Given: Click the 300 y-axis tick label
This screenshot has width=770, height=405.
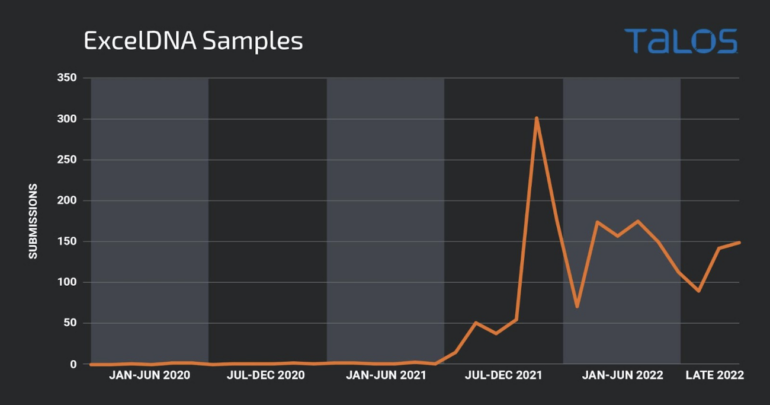Looking at the screenshot, I should 66,119.
